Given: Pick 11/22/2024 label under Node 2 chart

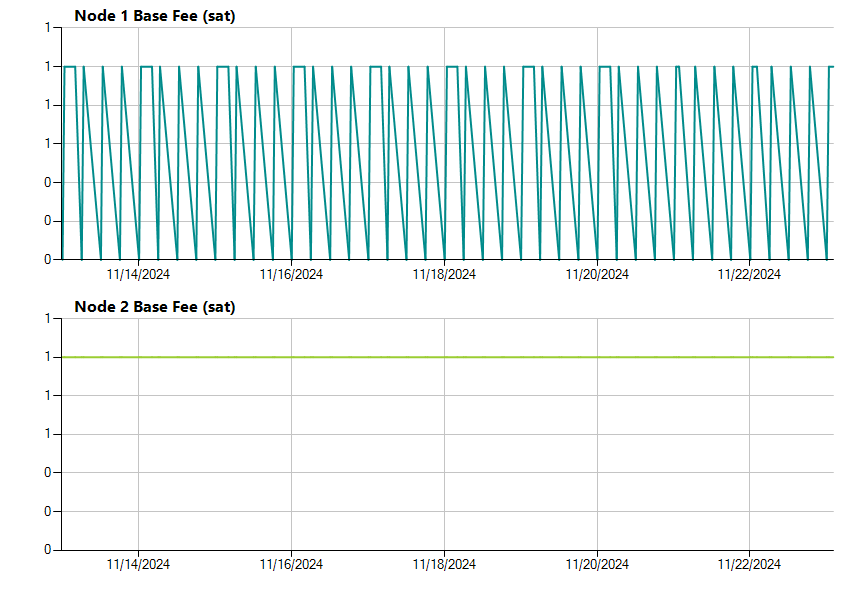Looking at the screenshot, I should coord(750,564).
